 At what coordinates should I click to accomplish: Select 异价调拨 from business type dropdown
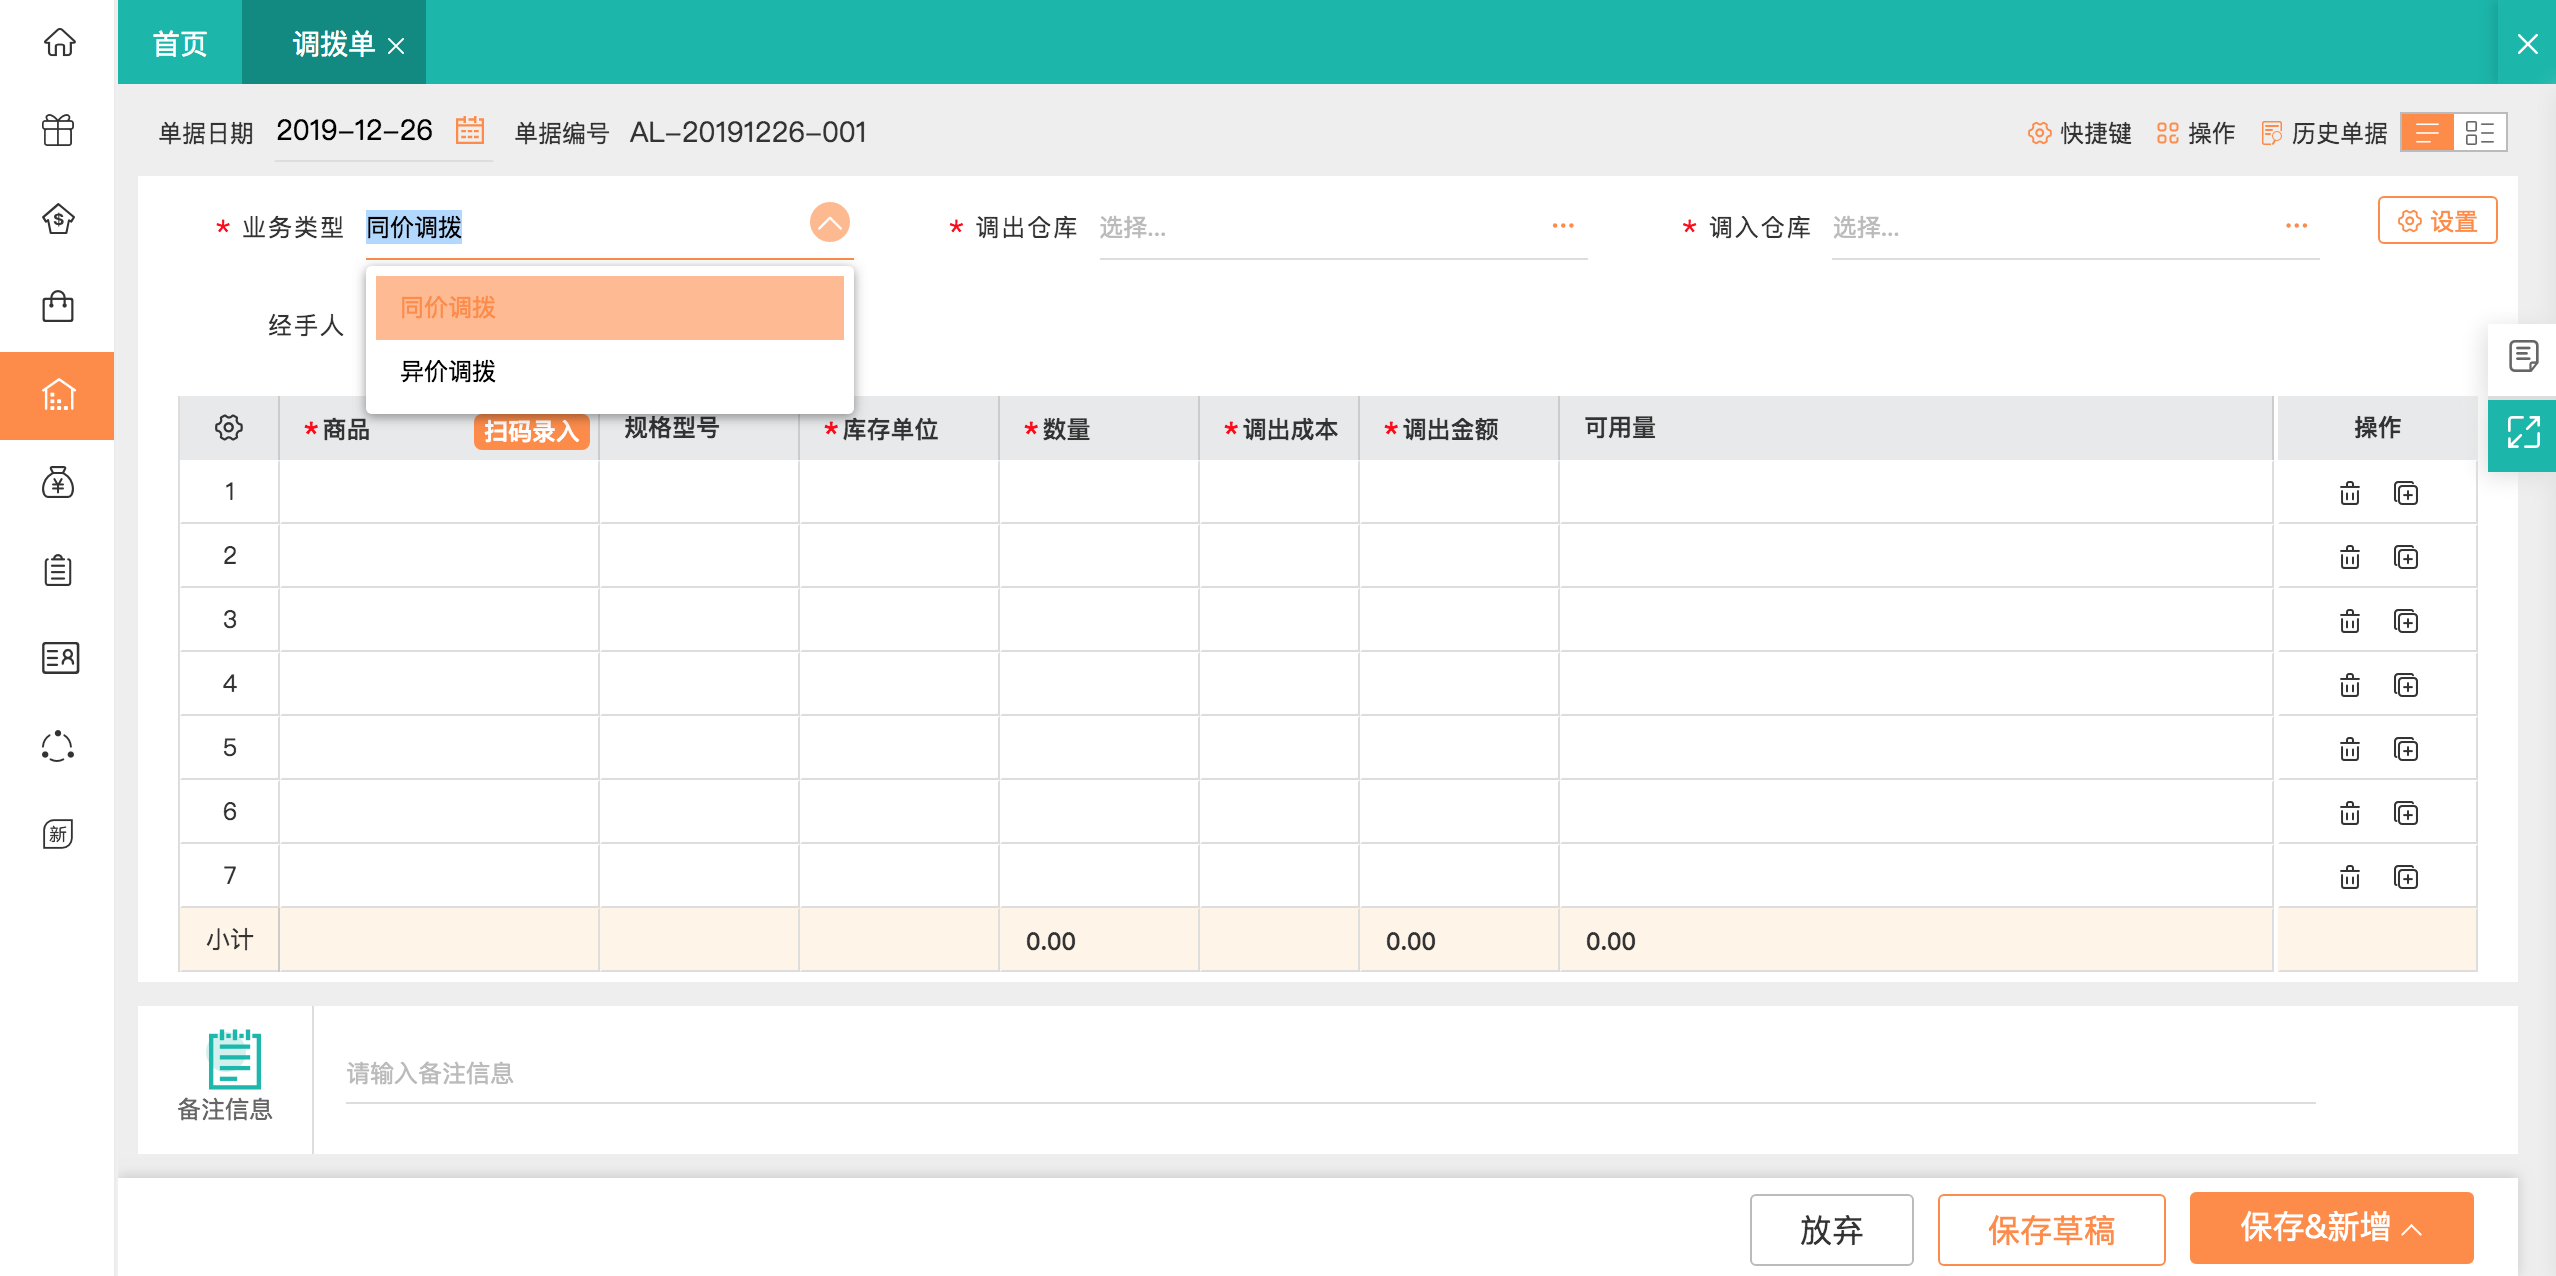448,370
